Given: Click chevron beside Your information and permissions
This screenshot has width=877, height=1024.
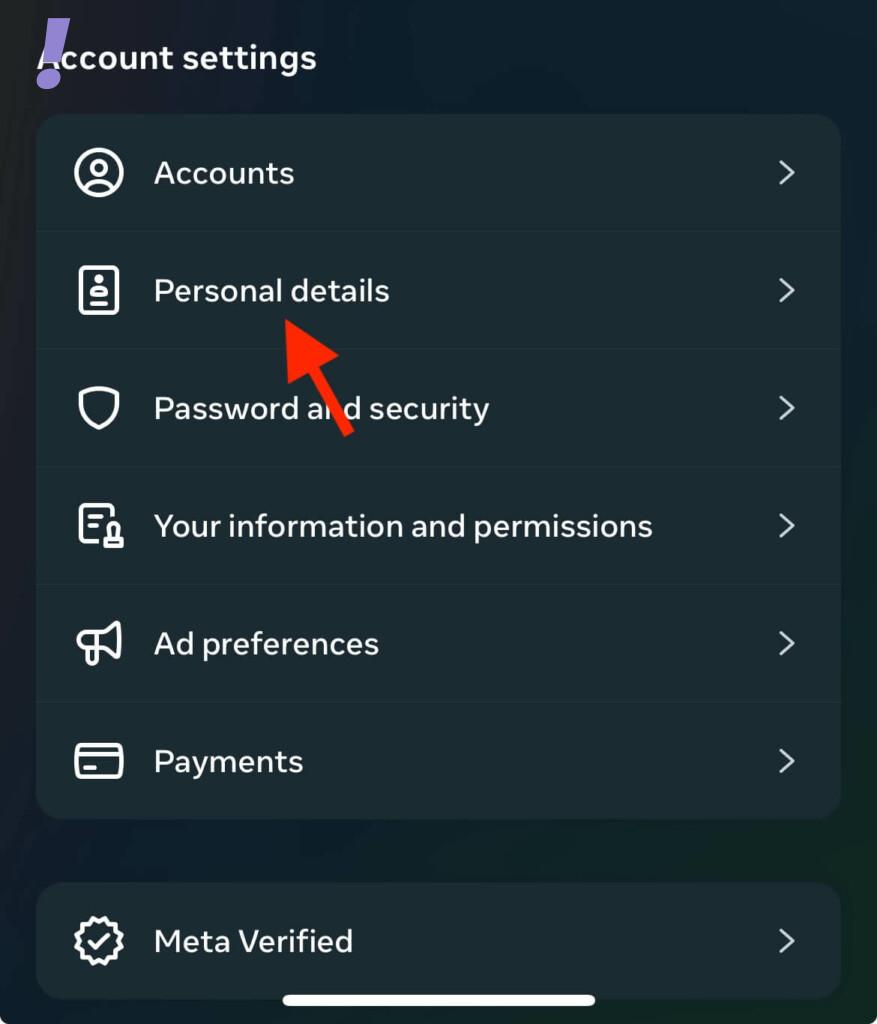Looking at the screenshot, I should point(786,526).
